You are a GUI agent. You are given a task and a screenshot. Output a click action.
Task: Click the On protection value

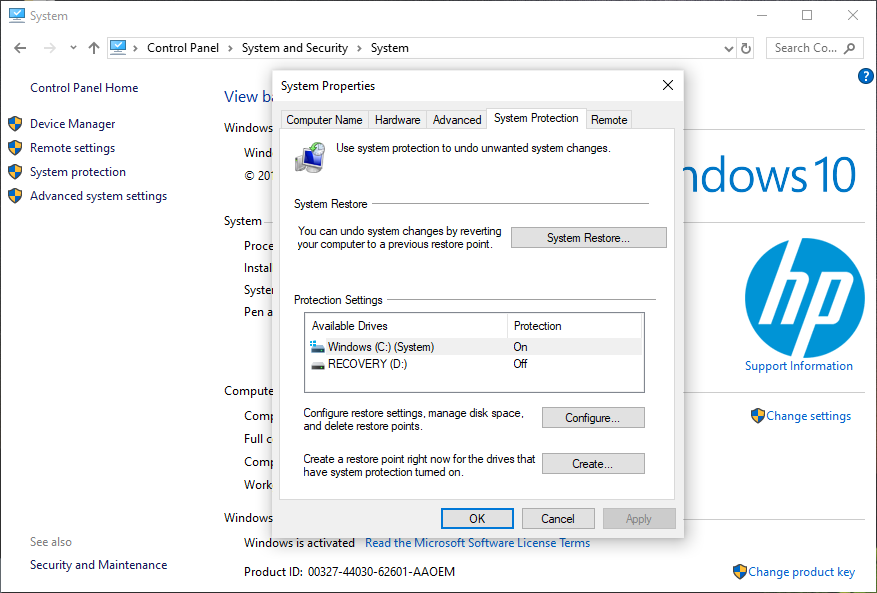click(520, 347)
